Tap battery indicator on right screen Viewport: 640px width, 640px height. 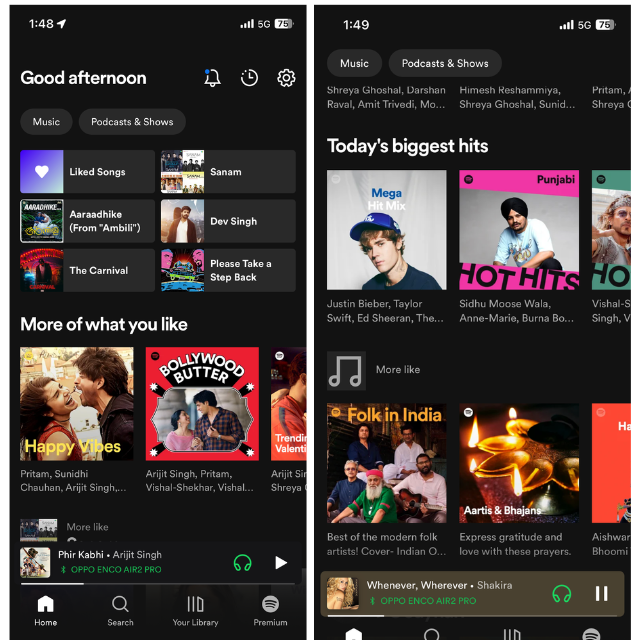pos(605,25)
